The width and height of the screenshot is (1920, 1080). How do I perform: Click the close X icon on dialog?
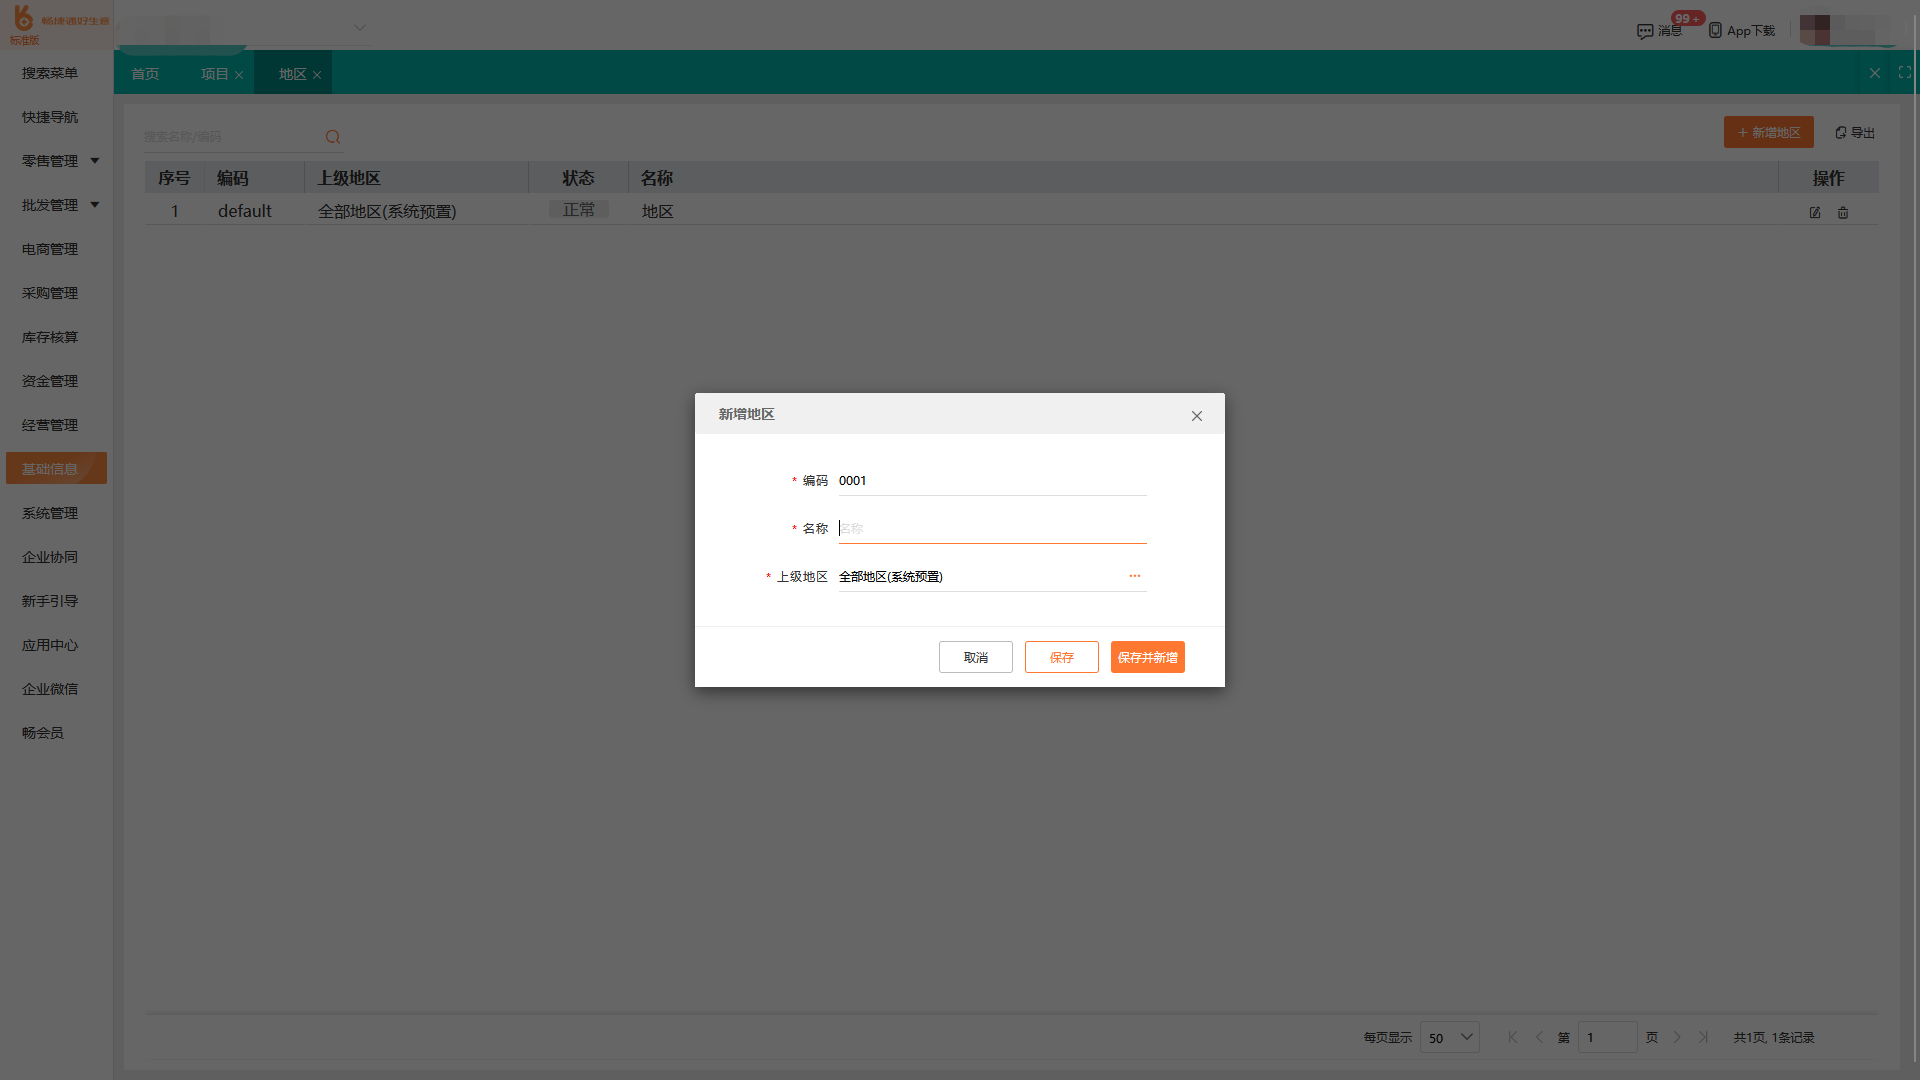pos(1197,415)
